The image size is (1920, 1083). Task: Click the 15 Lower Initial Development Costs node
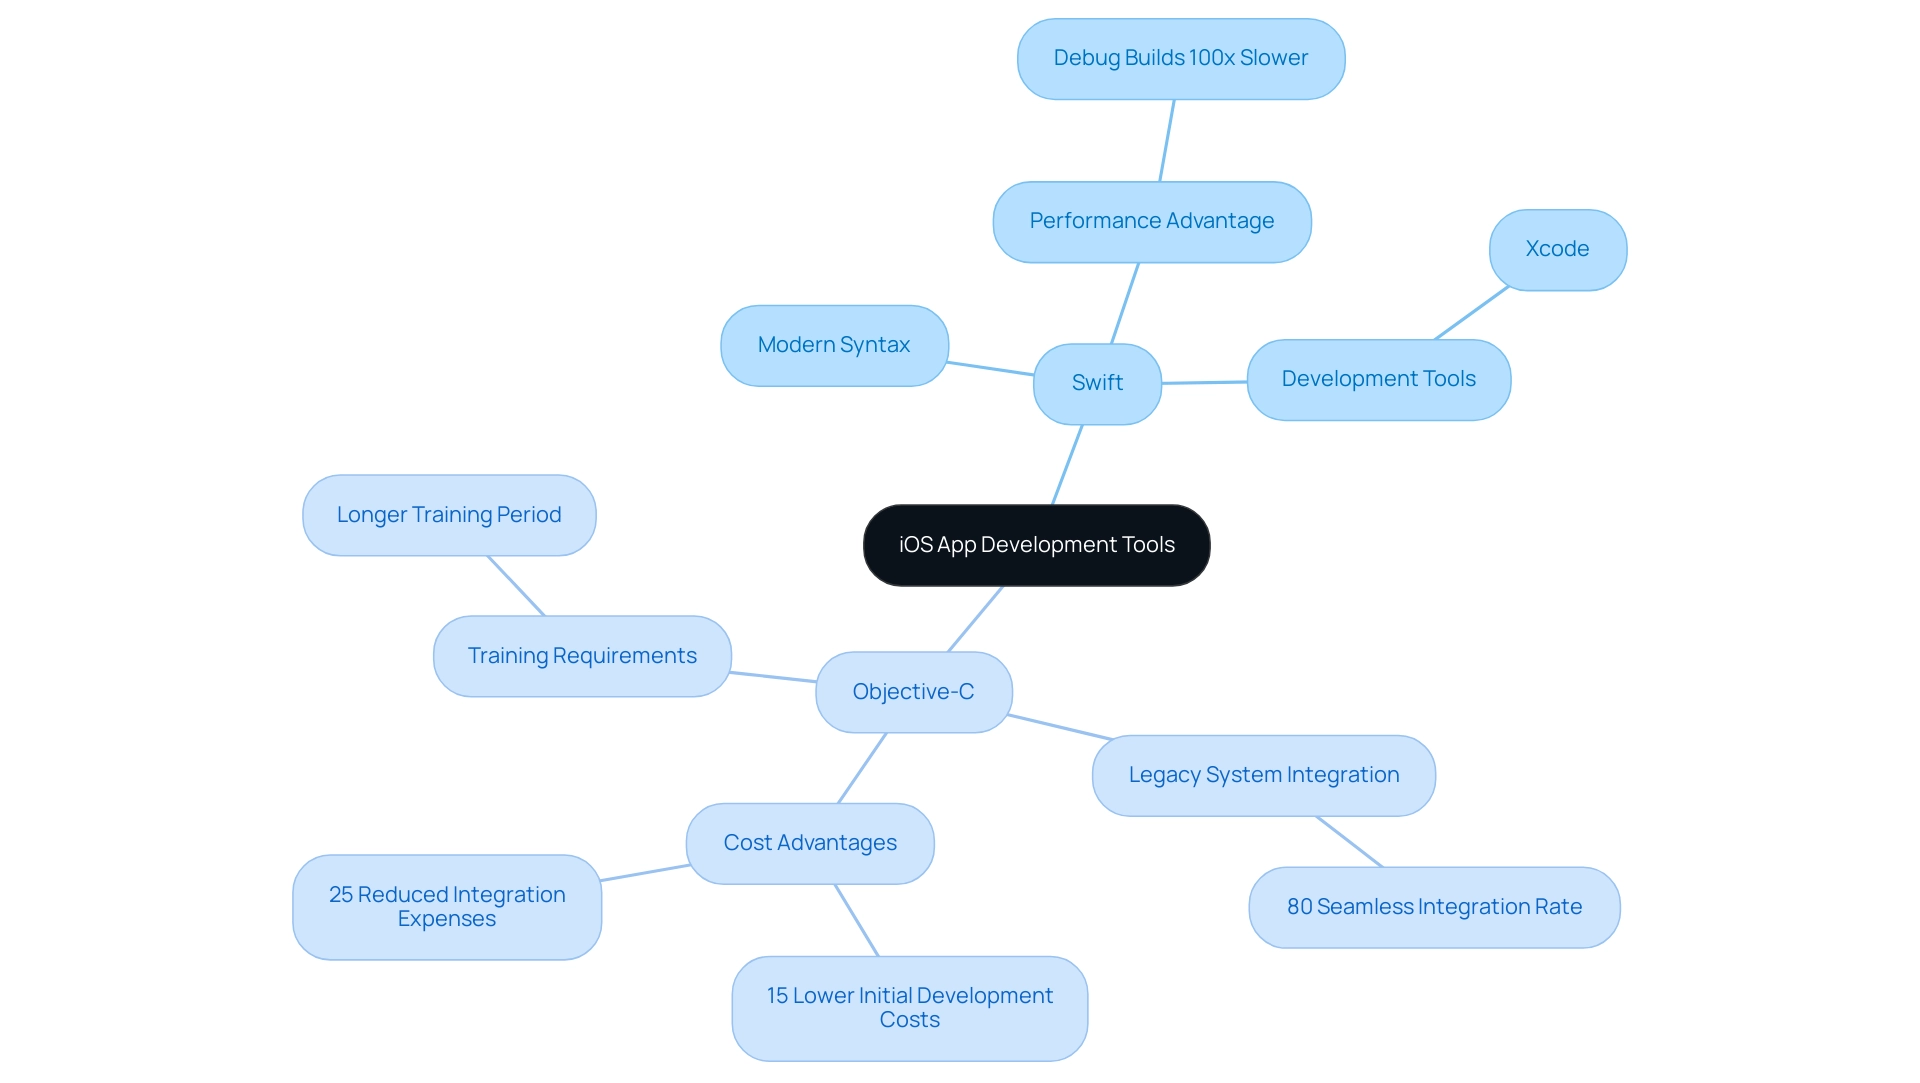tap(907, 1005)
